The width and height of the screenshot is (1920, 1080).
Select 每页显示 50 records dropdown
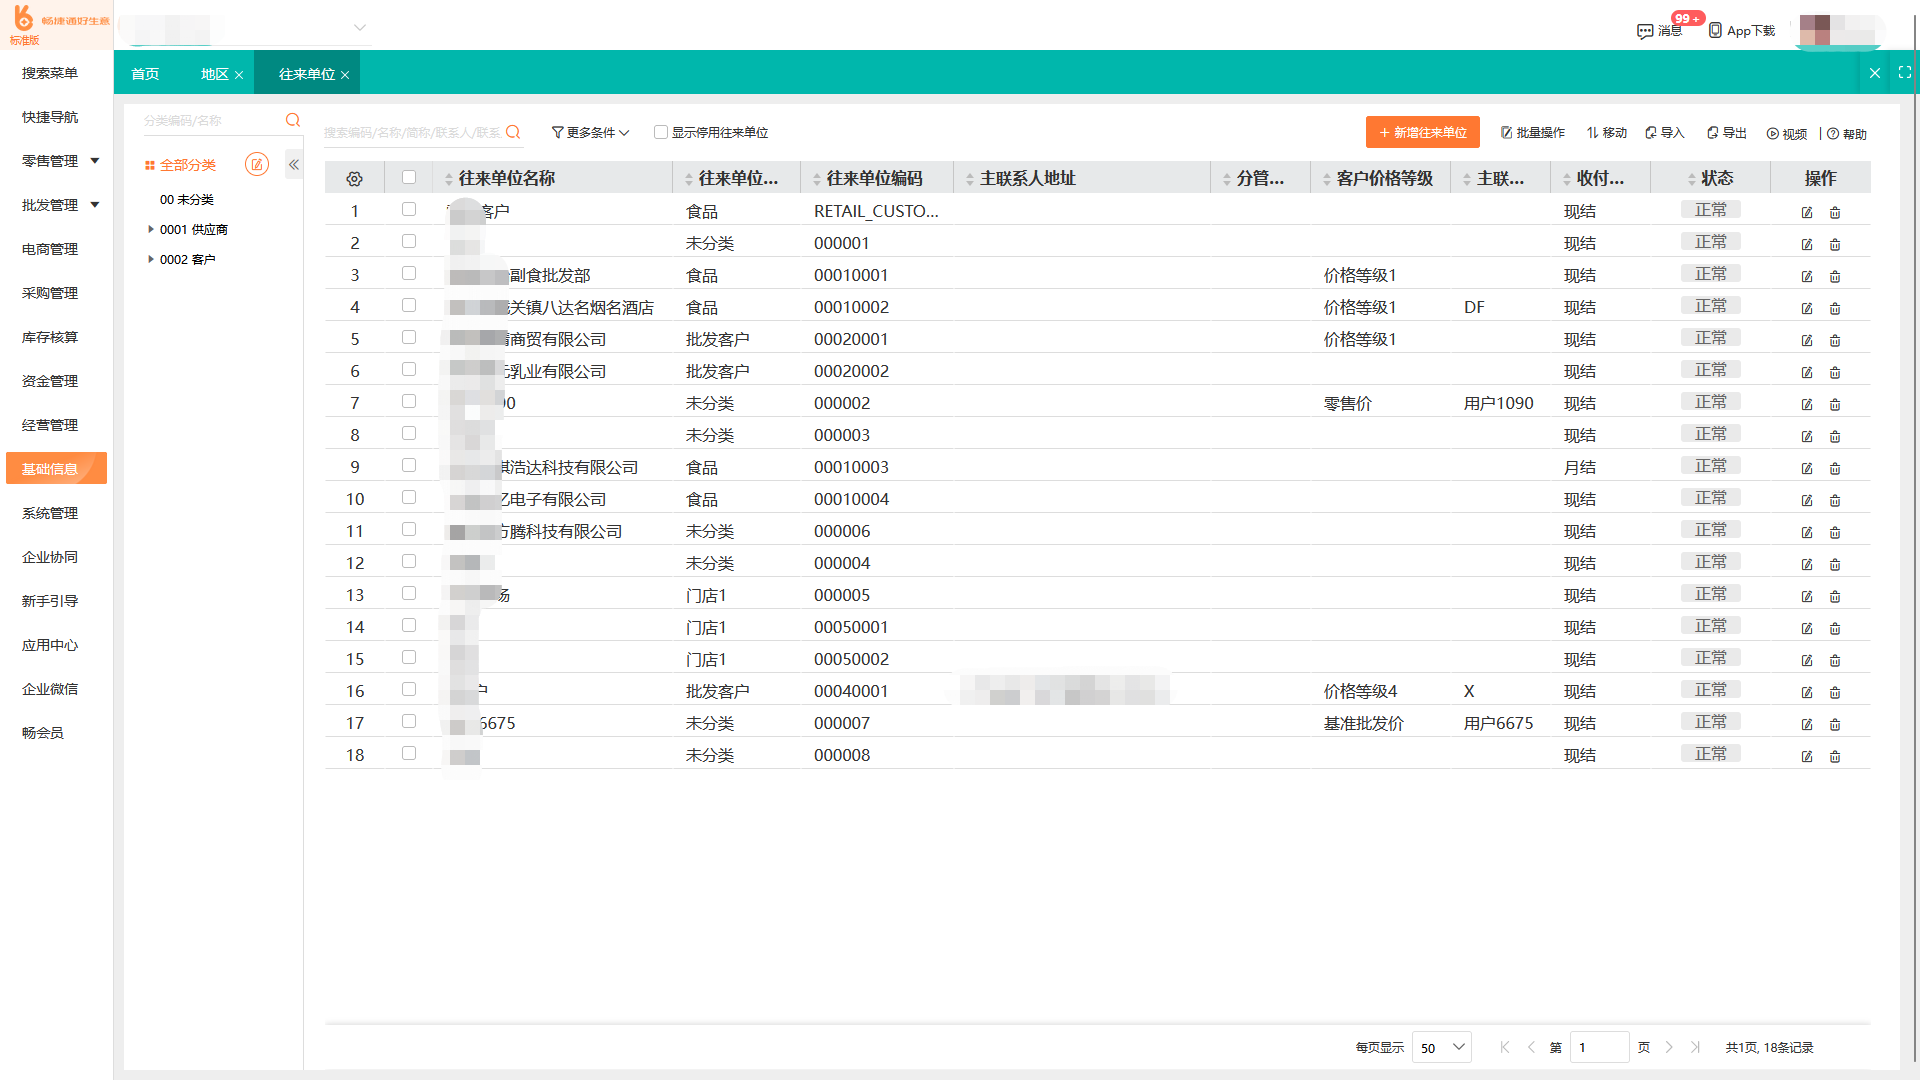[1439, 1047]
